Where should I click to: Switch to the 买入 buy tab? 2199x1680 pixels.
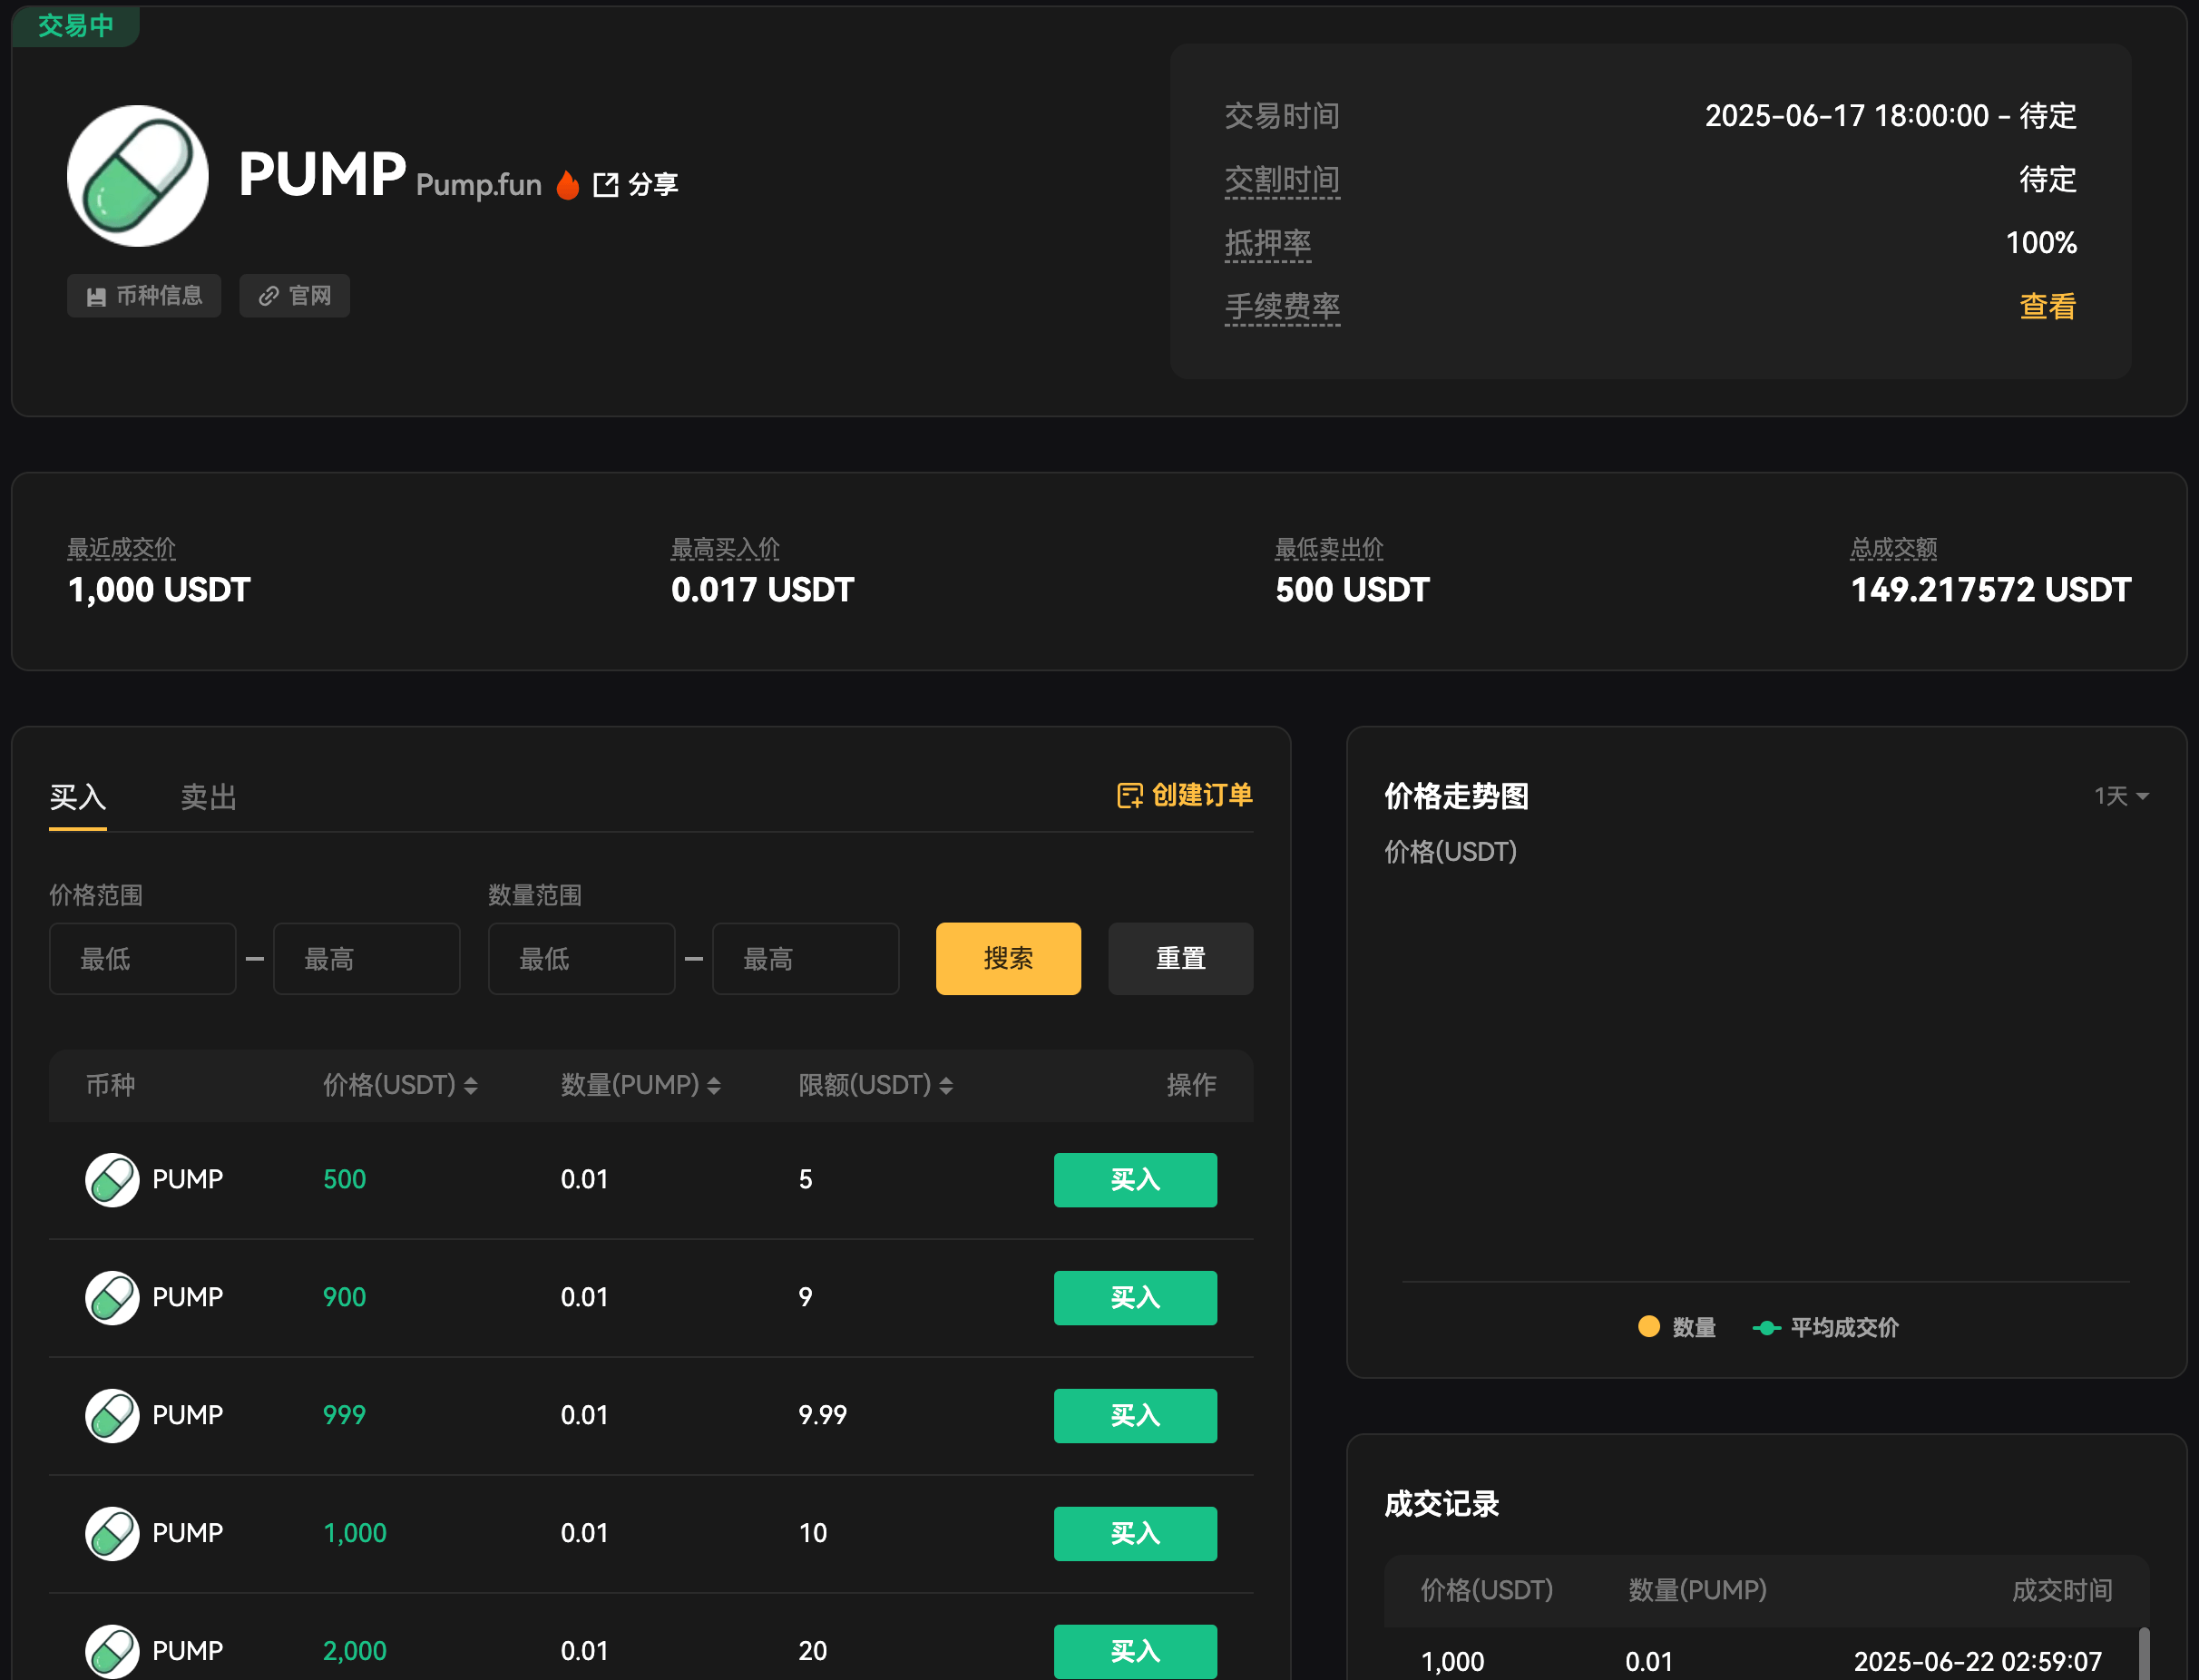click(77, 796)
